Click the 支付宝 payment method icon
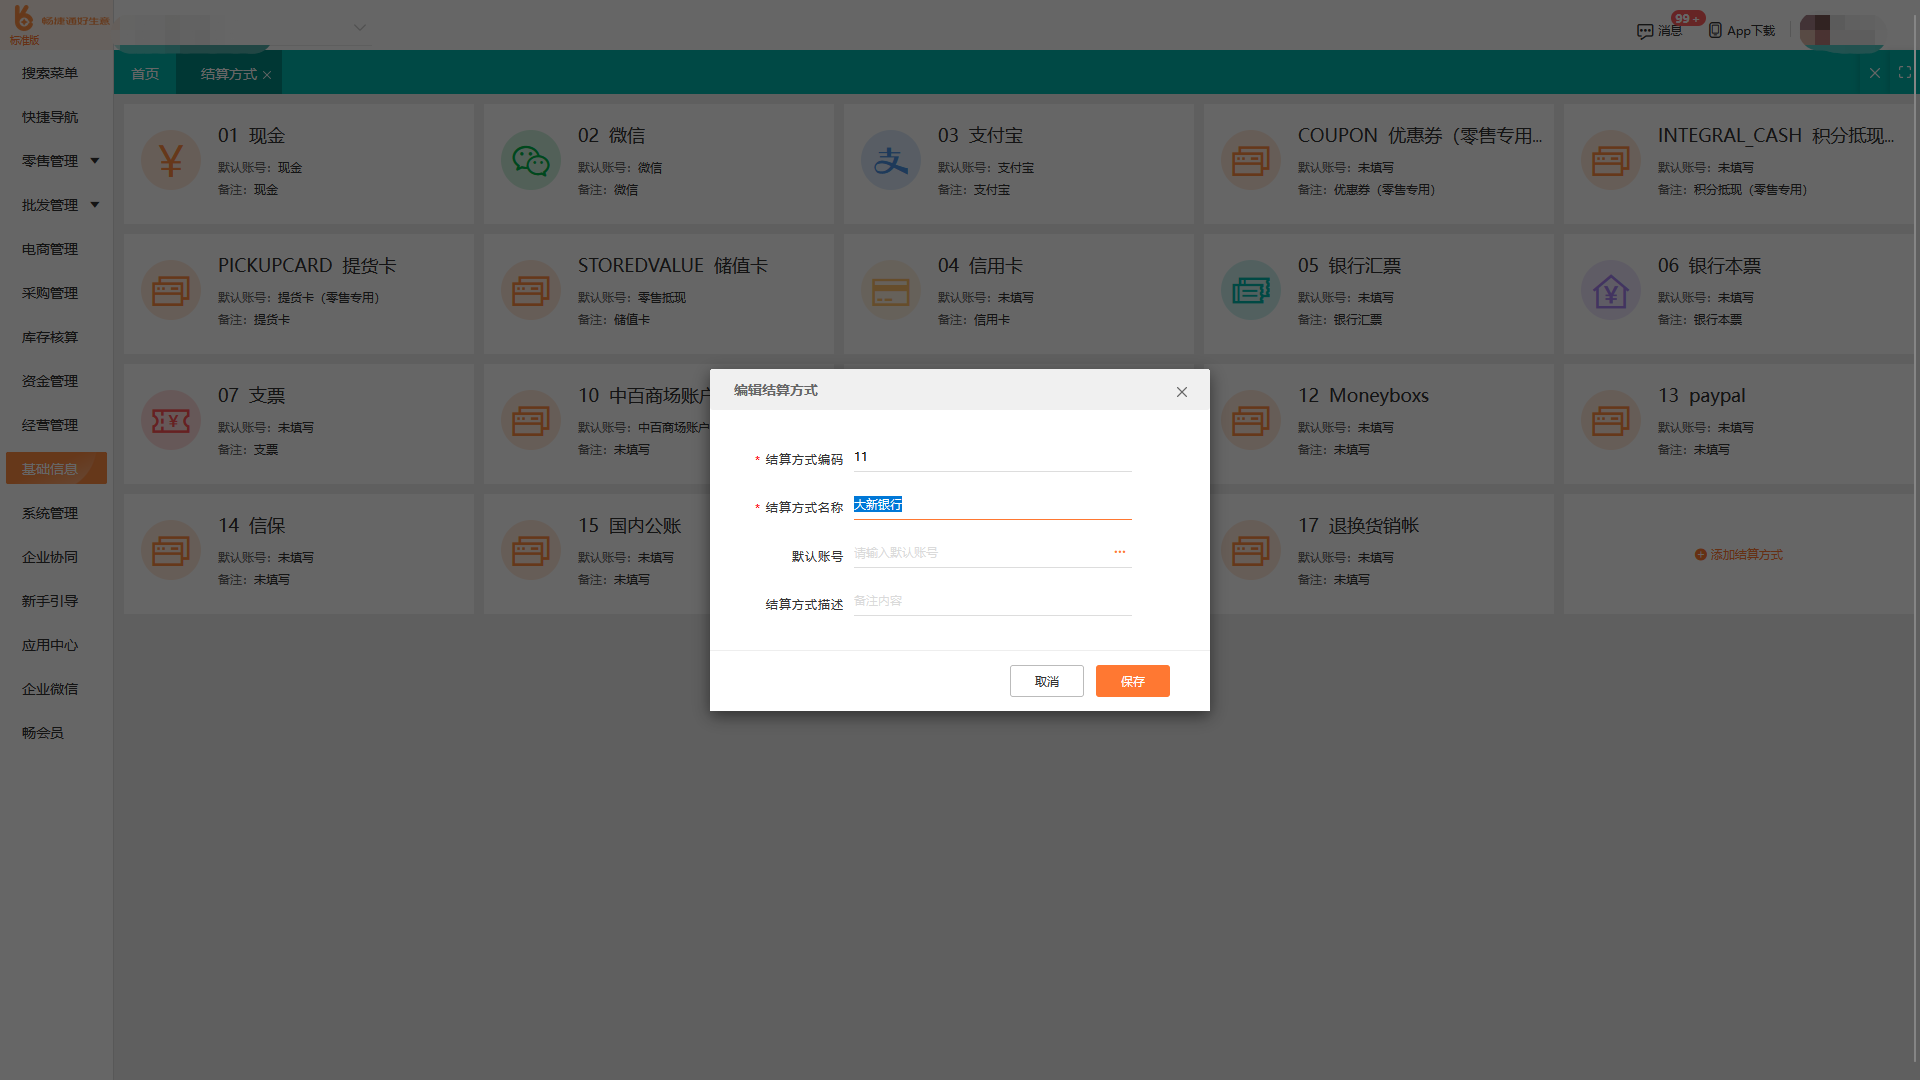 (x=890, y=160)
